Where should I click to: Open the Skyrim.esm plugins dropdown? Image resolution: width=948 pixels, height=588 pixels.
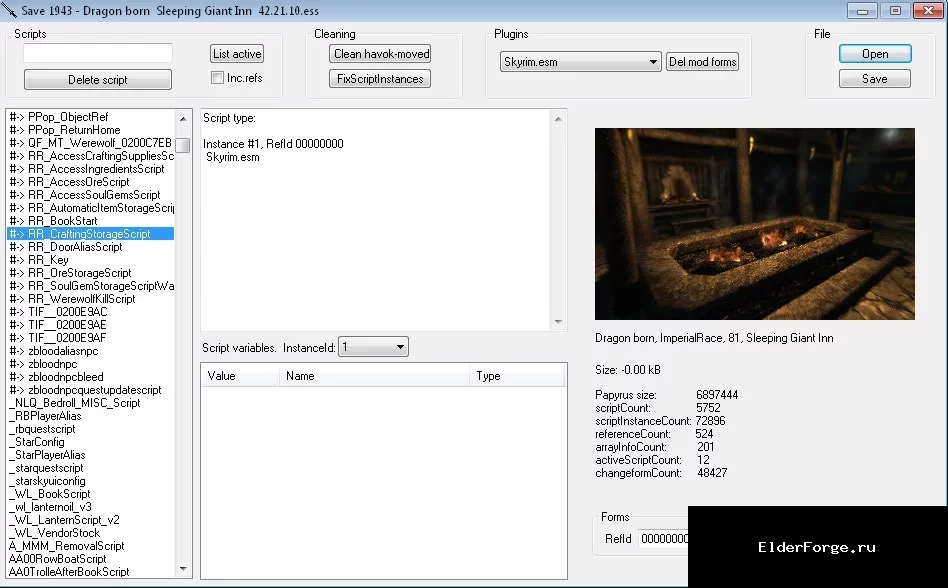(580, 62)
